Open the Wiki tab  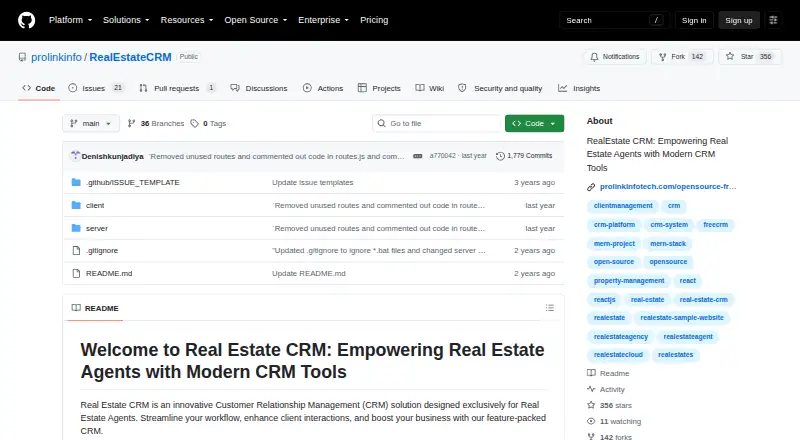[x=430, y=88]
